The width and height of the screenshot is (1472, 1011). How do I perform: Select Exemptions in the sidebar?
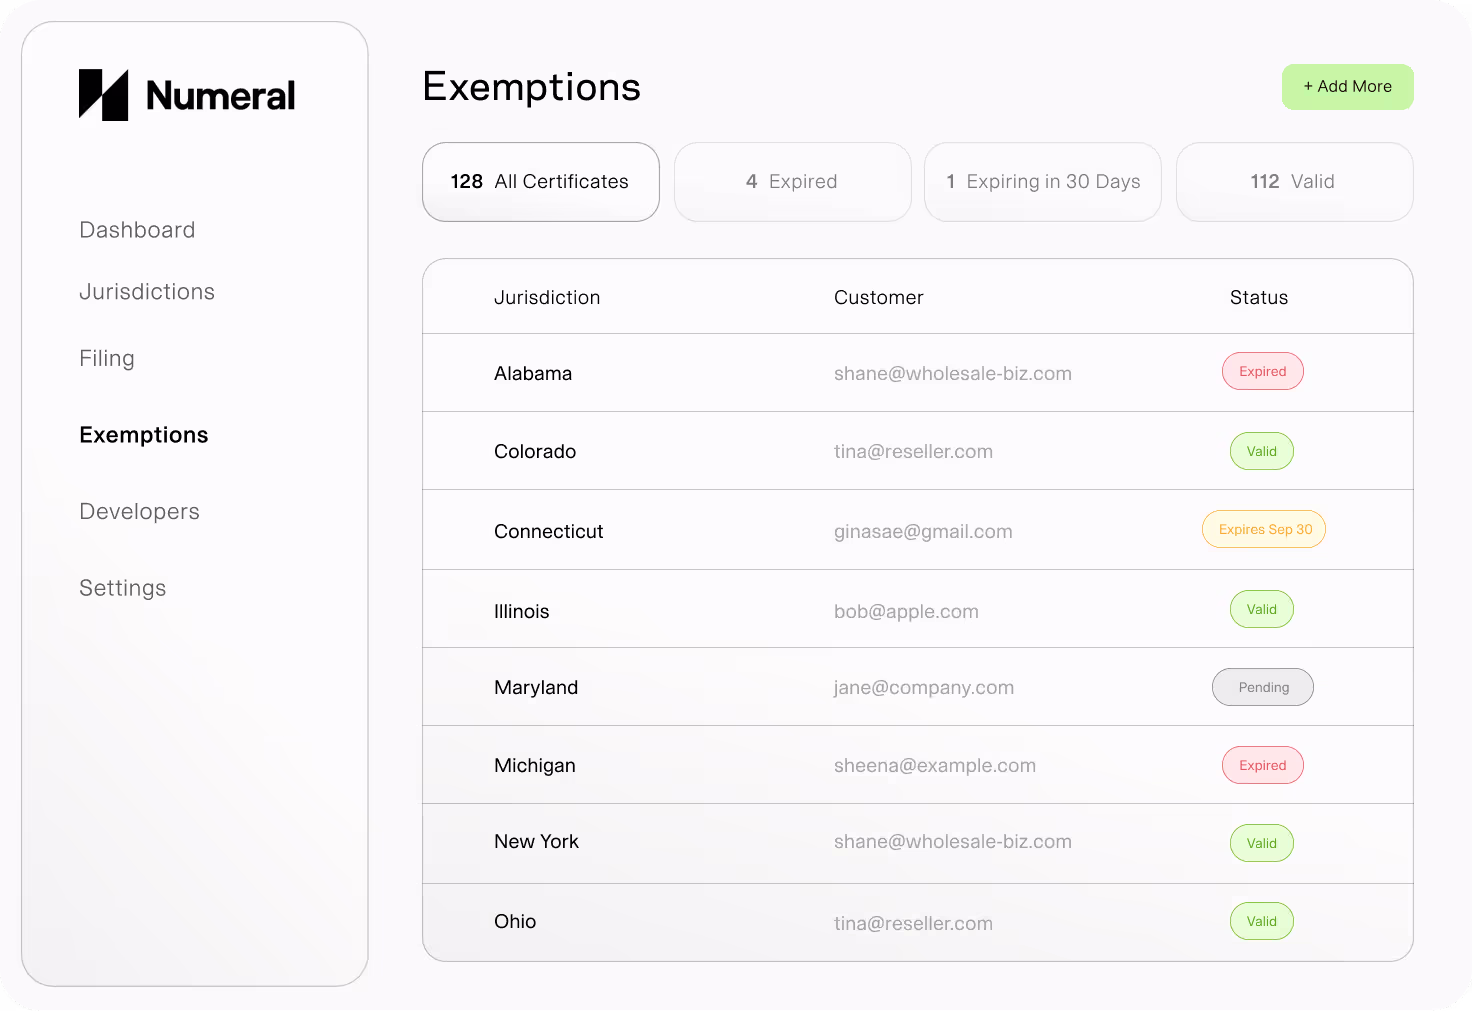point(144,435)
